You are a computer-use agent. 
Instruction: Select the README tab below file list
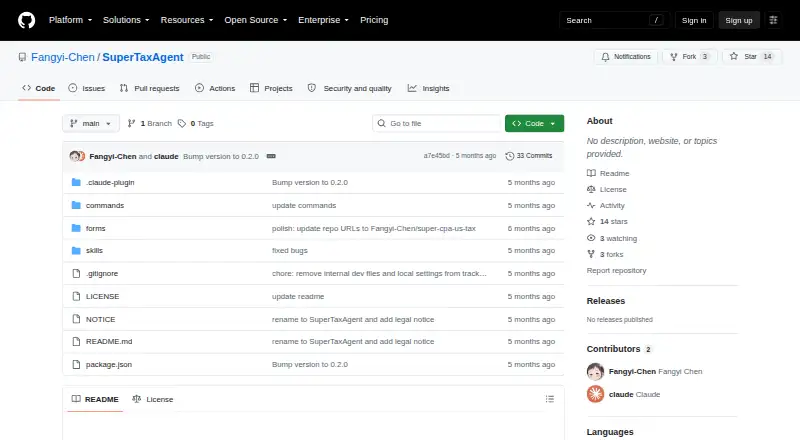click(95, 399)
